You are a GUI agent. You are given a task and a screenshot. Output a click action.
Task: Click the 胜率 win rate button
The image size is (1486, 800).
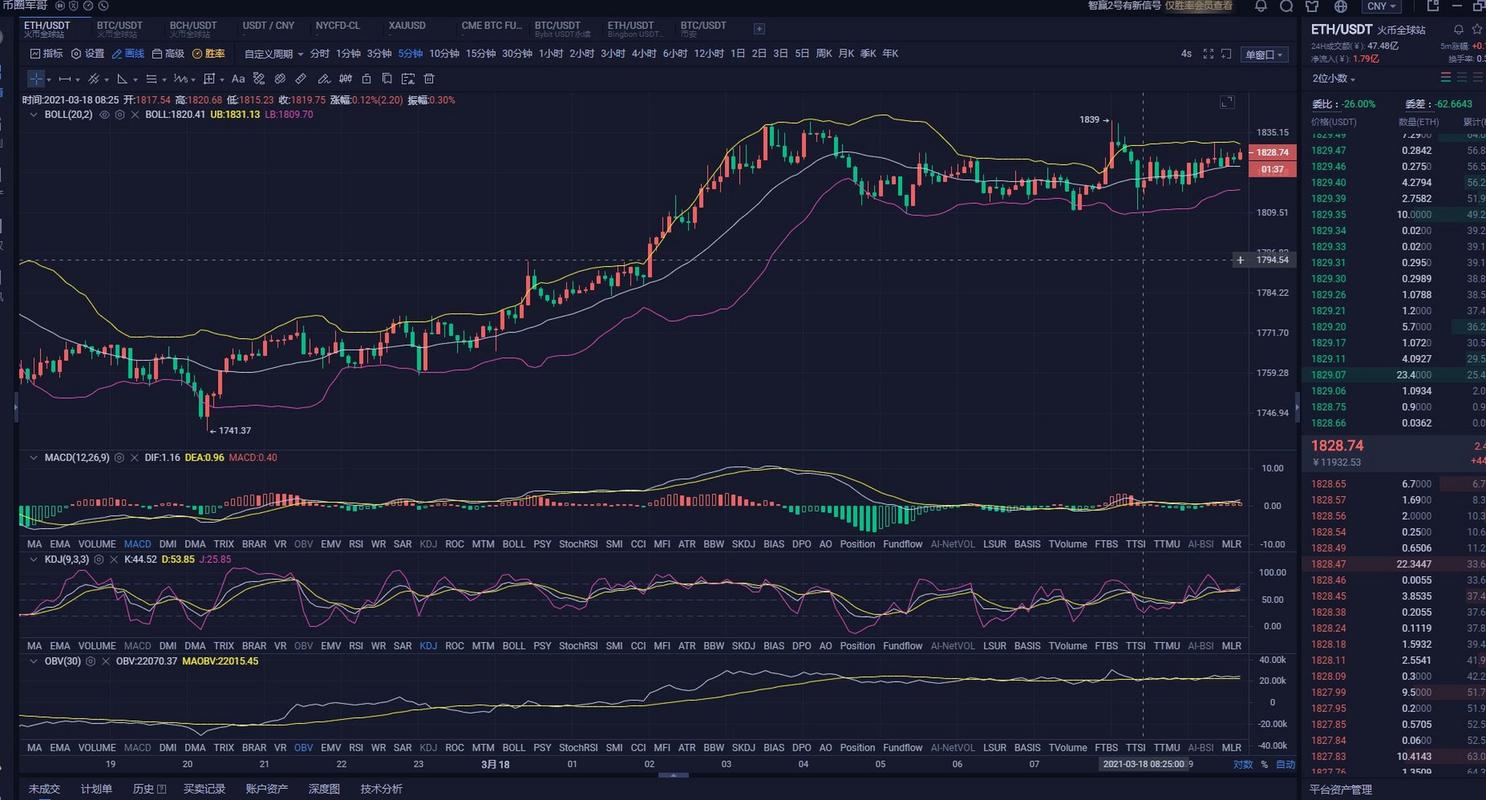[x=209, y=54]
